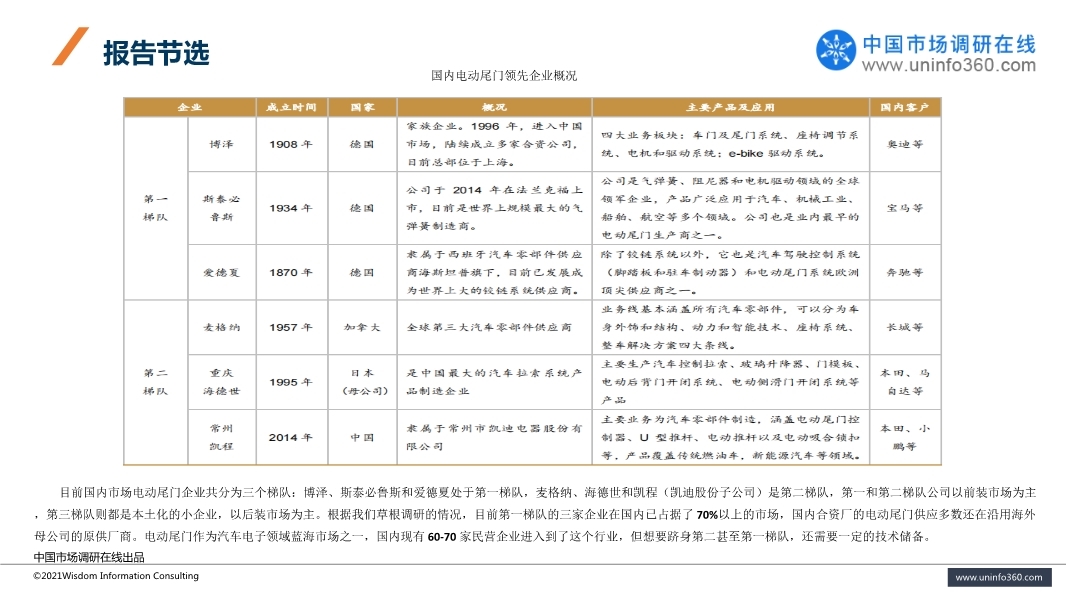
Task: Click the bold 70% figure in paragraph
Action: (x=707, y=515)
